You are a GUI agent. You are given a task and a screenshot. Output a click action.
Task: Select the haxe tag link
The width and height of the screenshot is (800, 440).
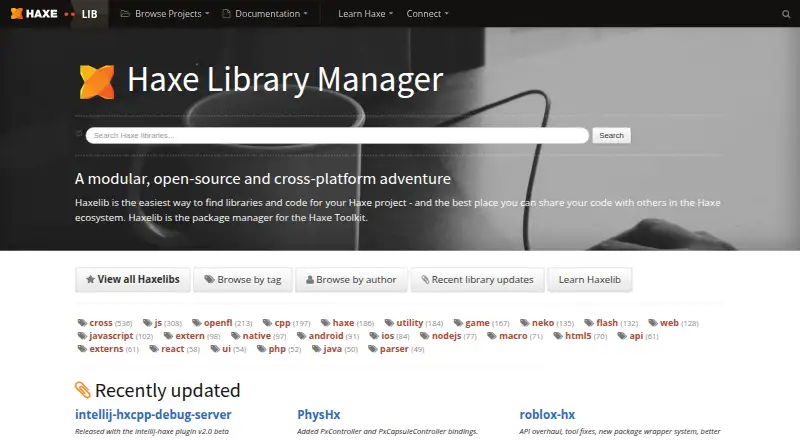pos(343,323)
